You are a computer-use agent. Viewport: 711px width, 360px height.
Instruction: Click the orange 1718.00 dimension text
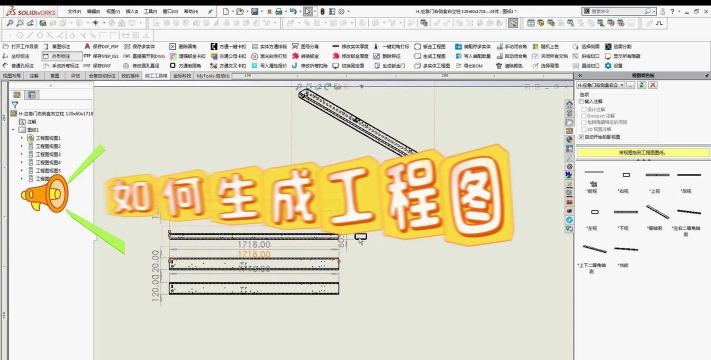point(254,254)
